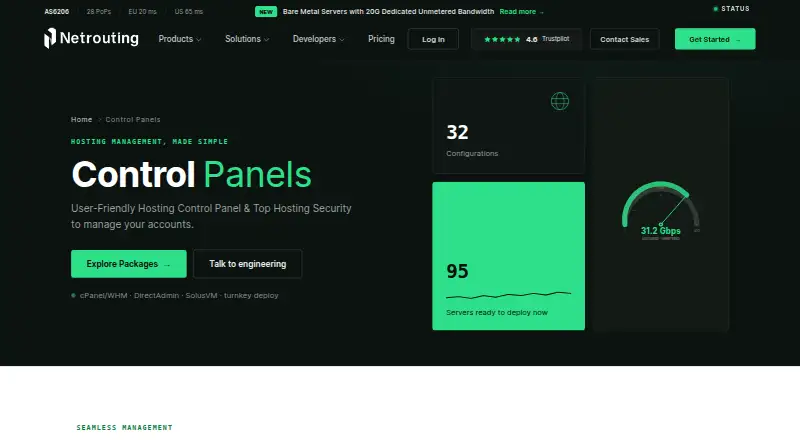
Task: Click the 28 PoPs text
Action: tap(98, 11)
